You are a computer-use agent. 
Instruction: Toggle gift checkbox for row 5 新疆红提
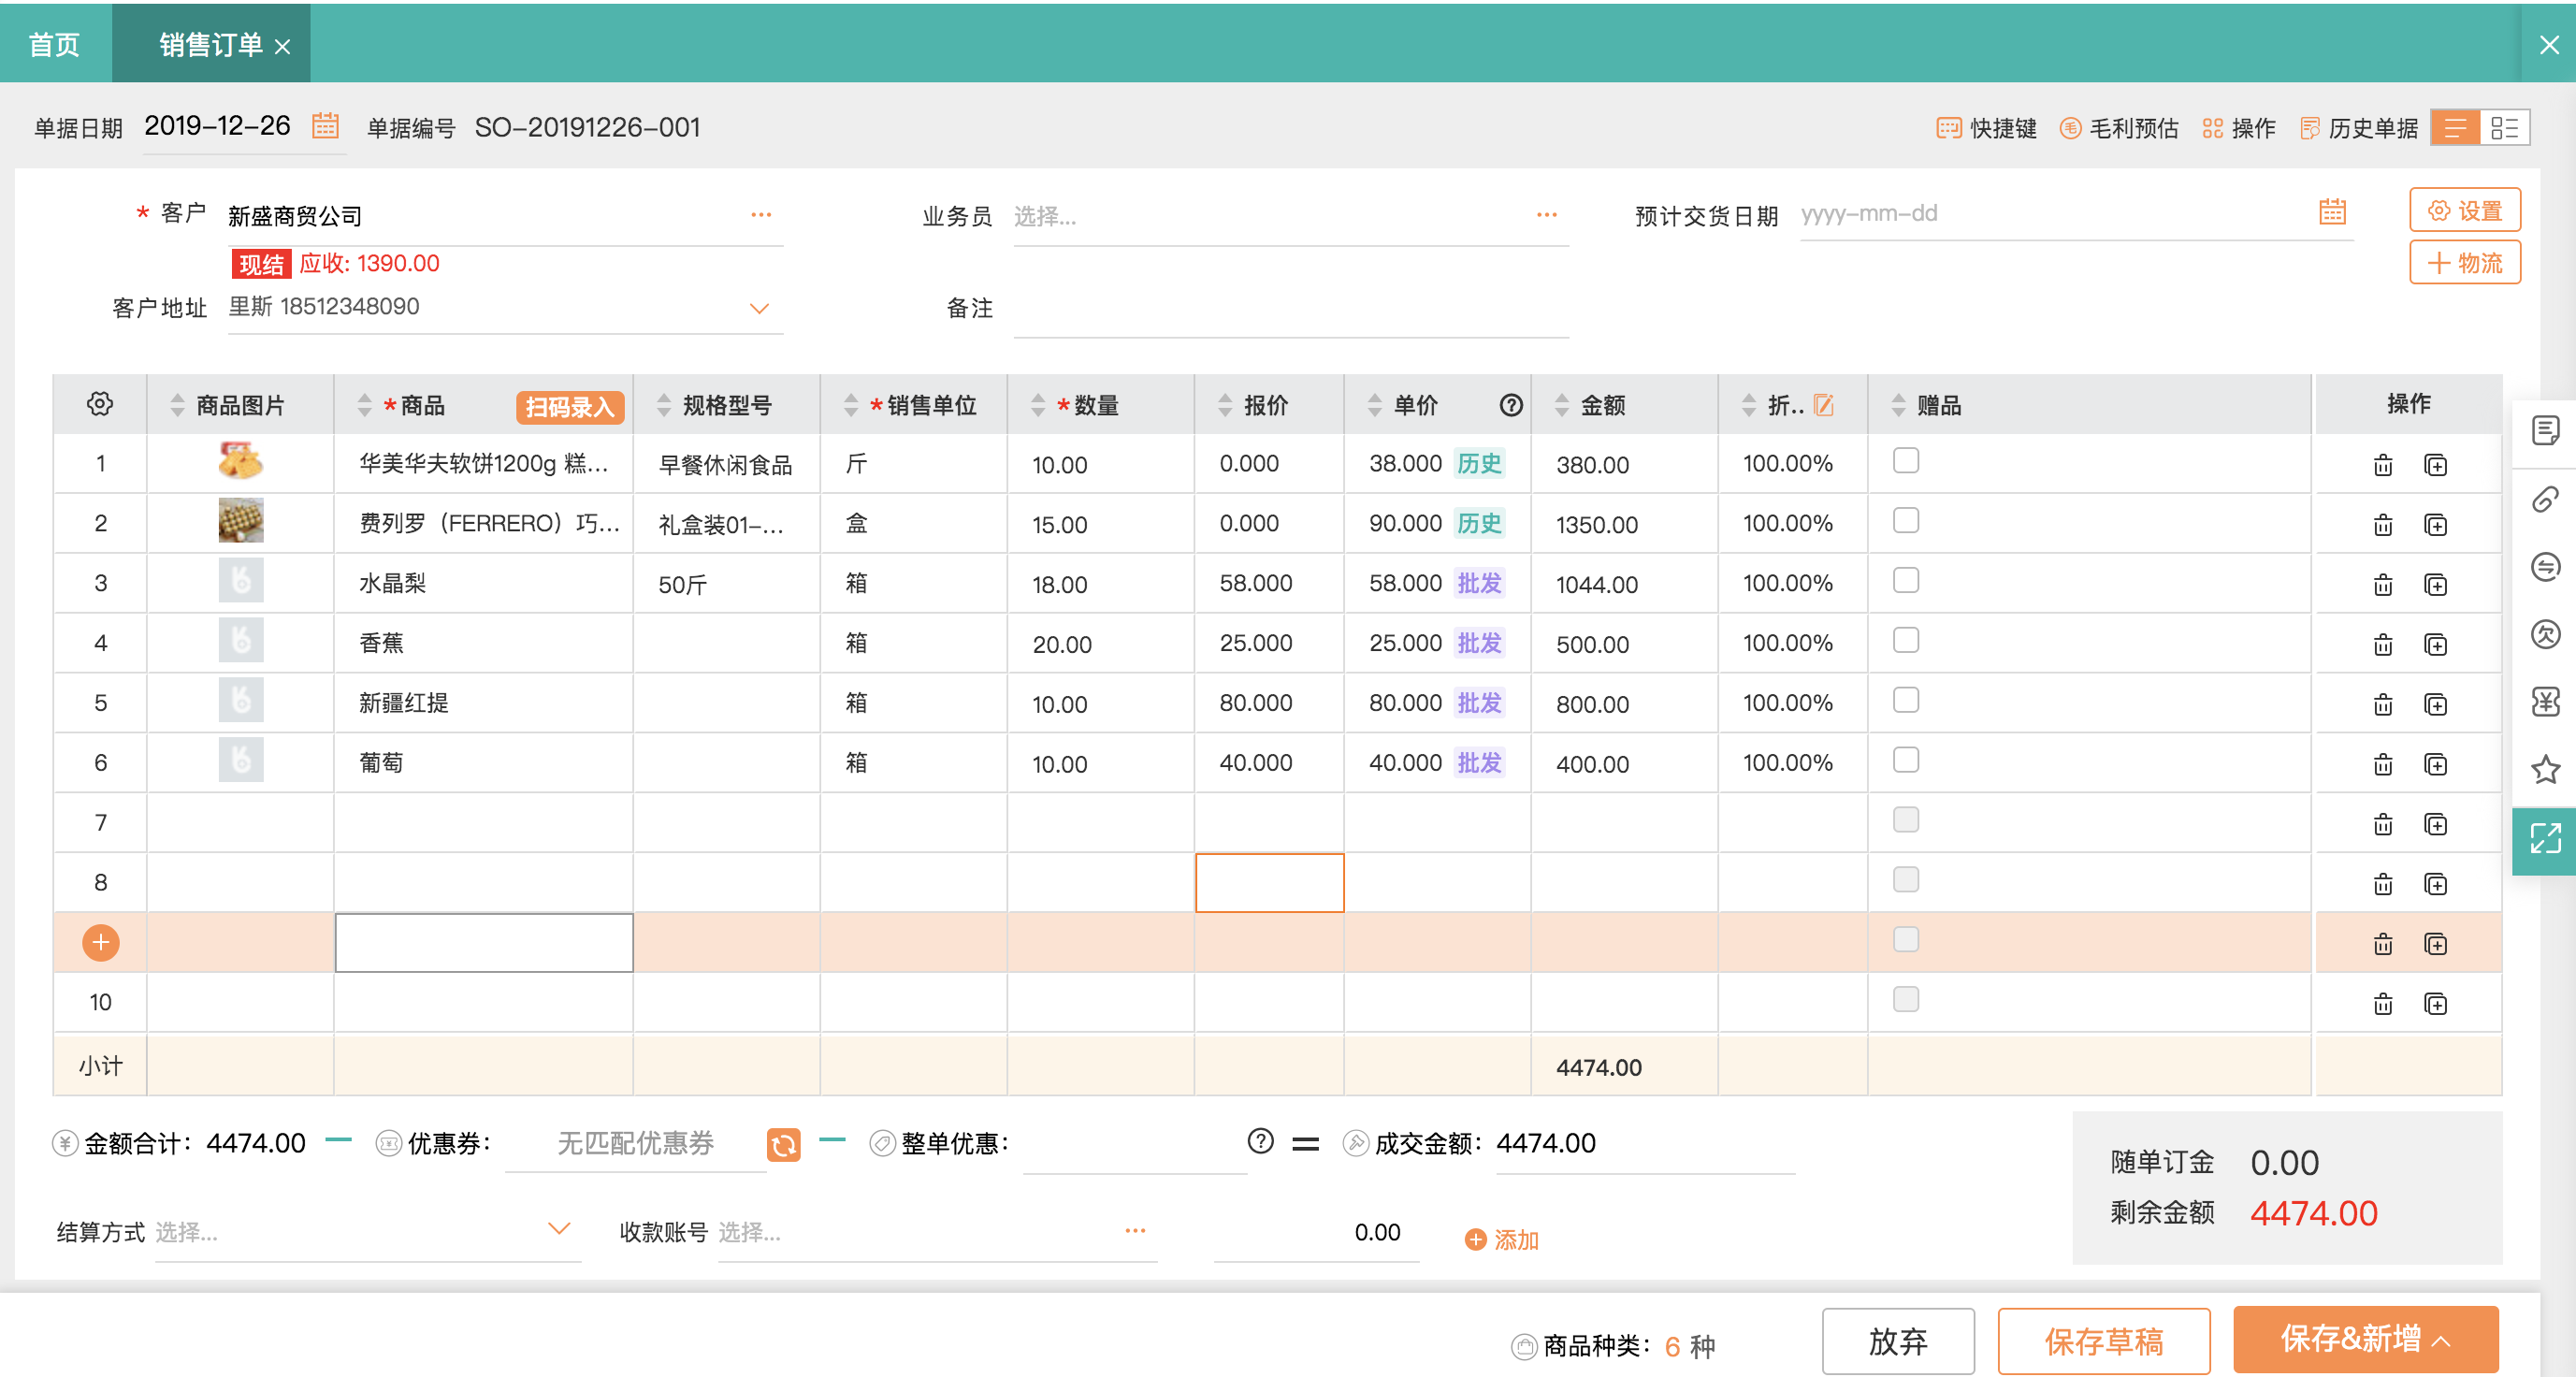(x=1908, y=701)
